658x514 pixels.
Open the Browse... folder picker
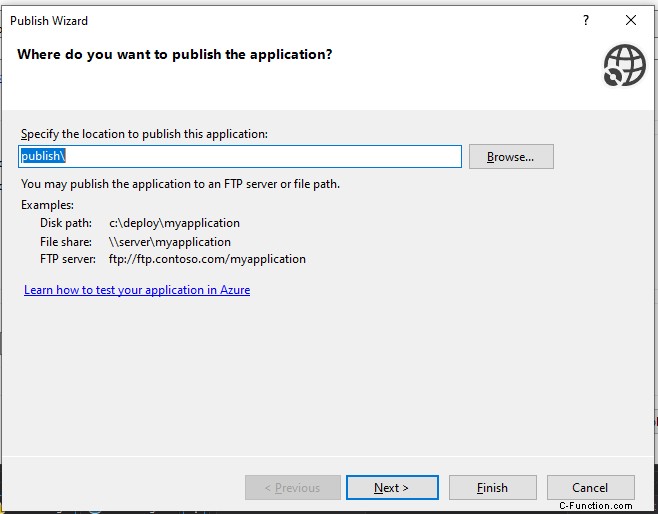point(511,156)
